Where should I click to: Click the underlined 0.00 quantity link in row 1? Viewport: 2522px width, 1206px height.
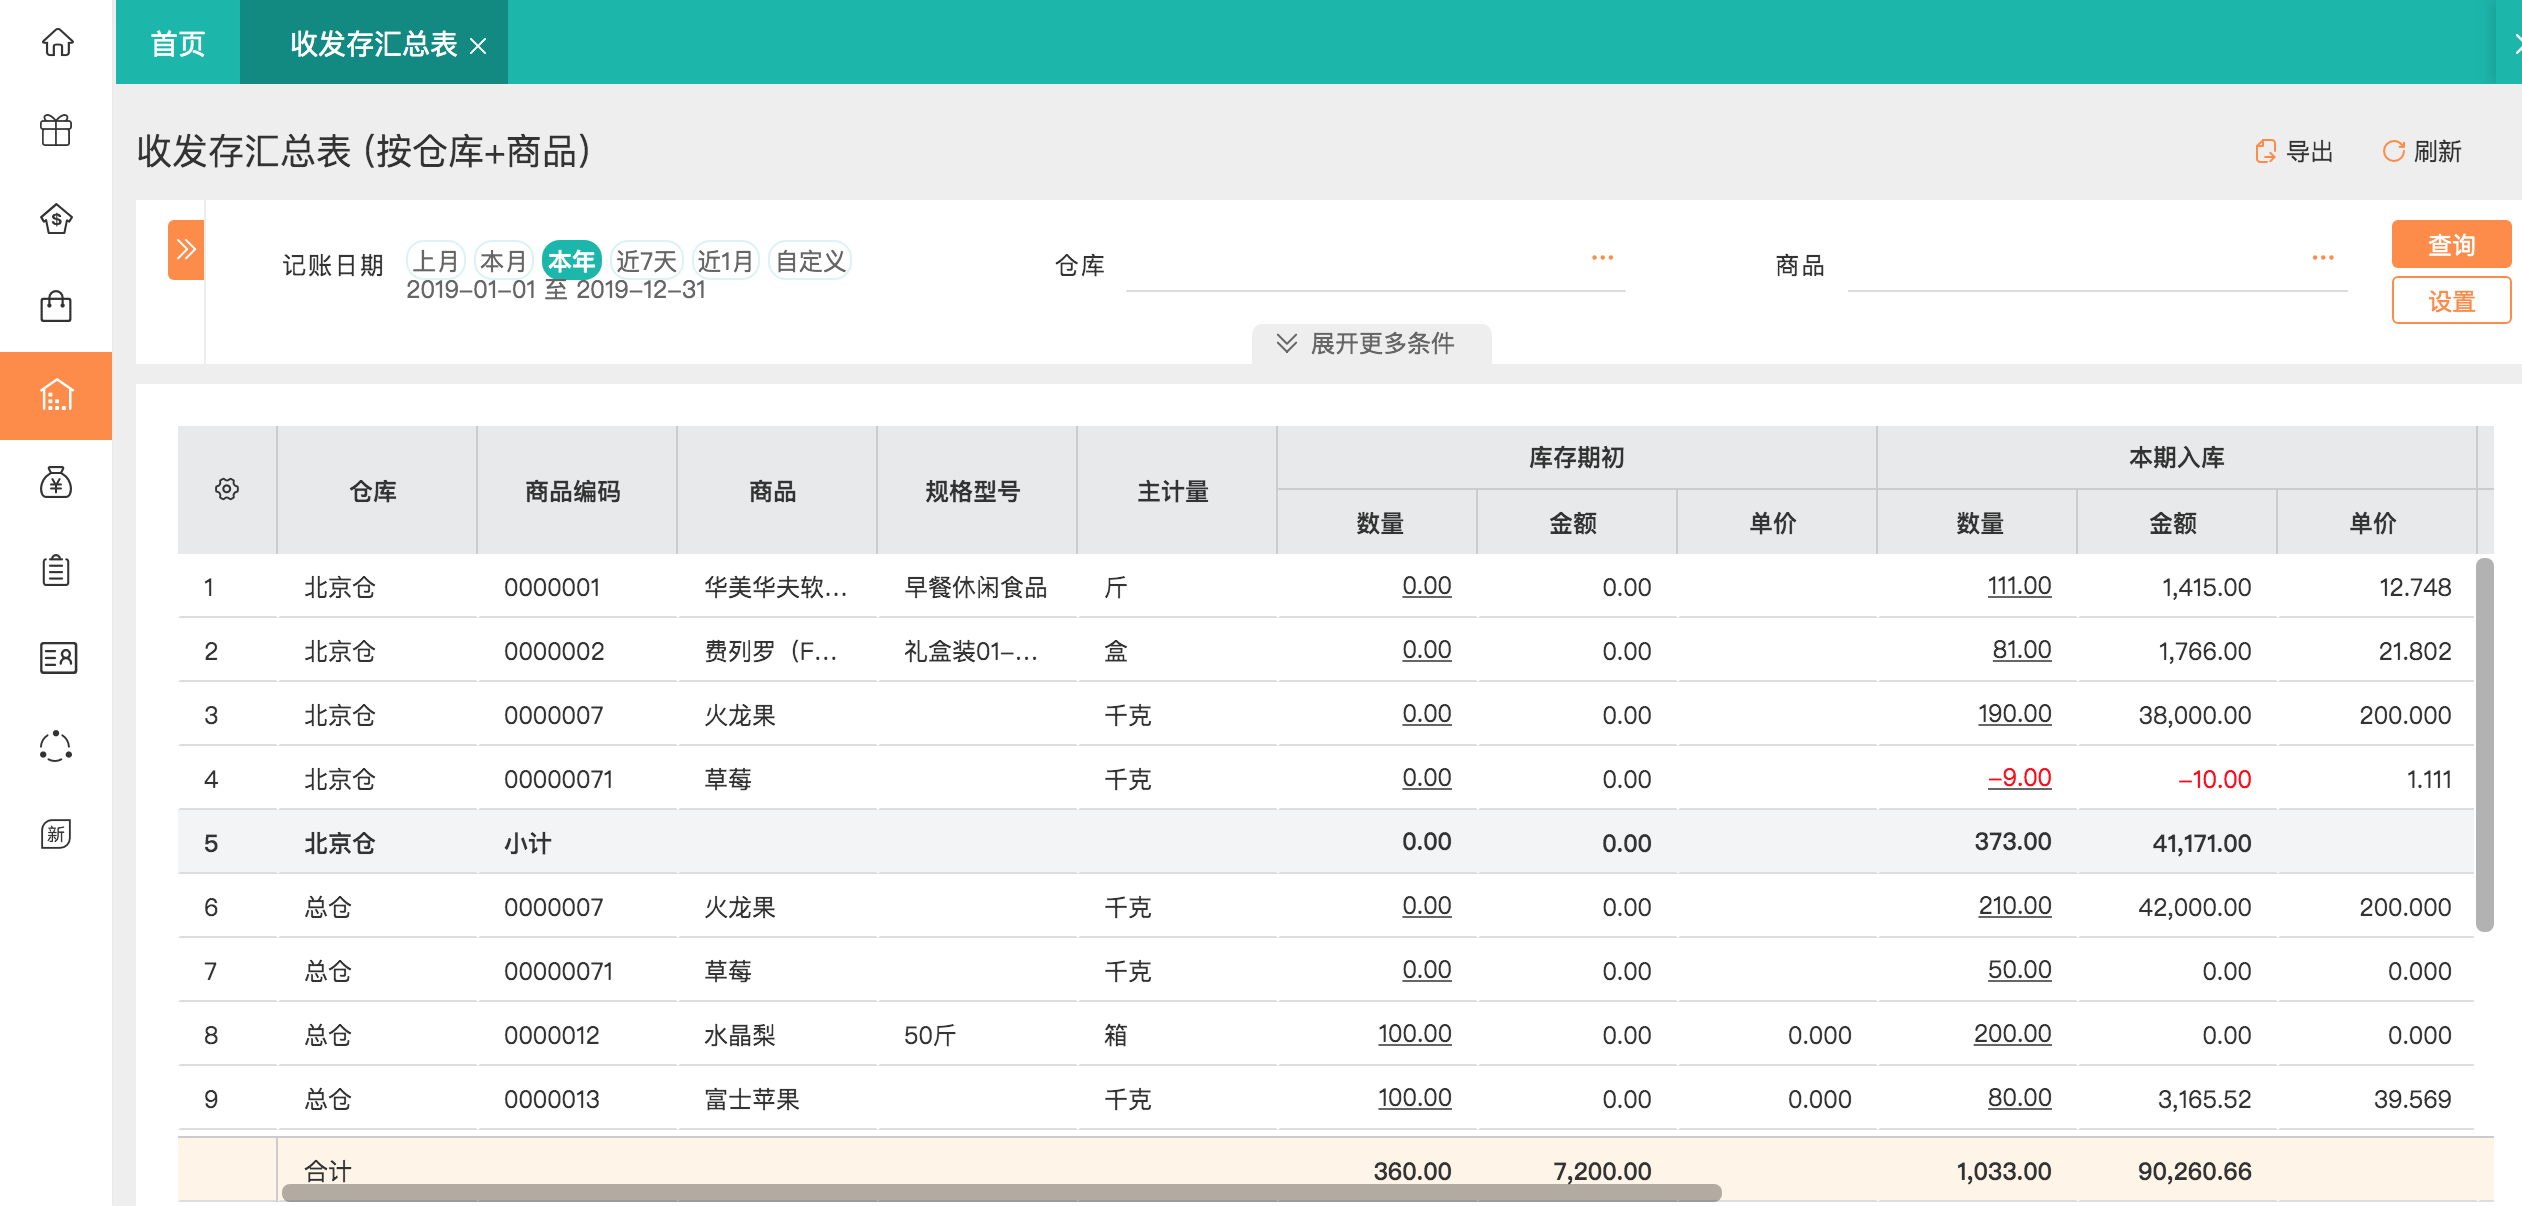[x=1422, y=585]
